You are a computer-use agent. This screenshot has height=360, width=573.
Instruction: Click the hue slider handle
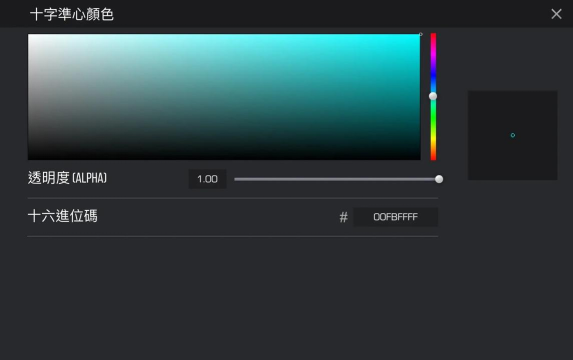pos(433,96)
